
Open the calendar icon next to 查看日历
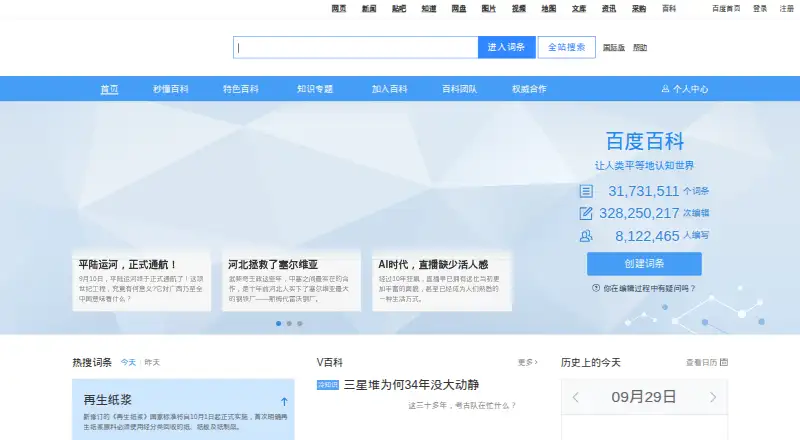pyautogui.click(x=723, y=362)
